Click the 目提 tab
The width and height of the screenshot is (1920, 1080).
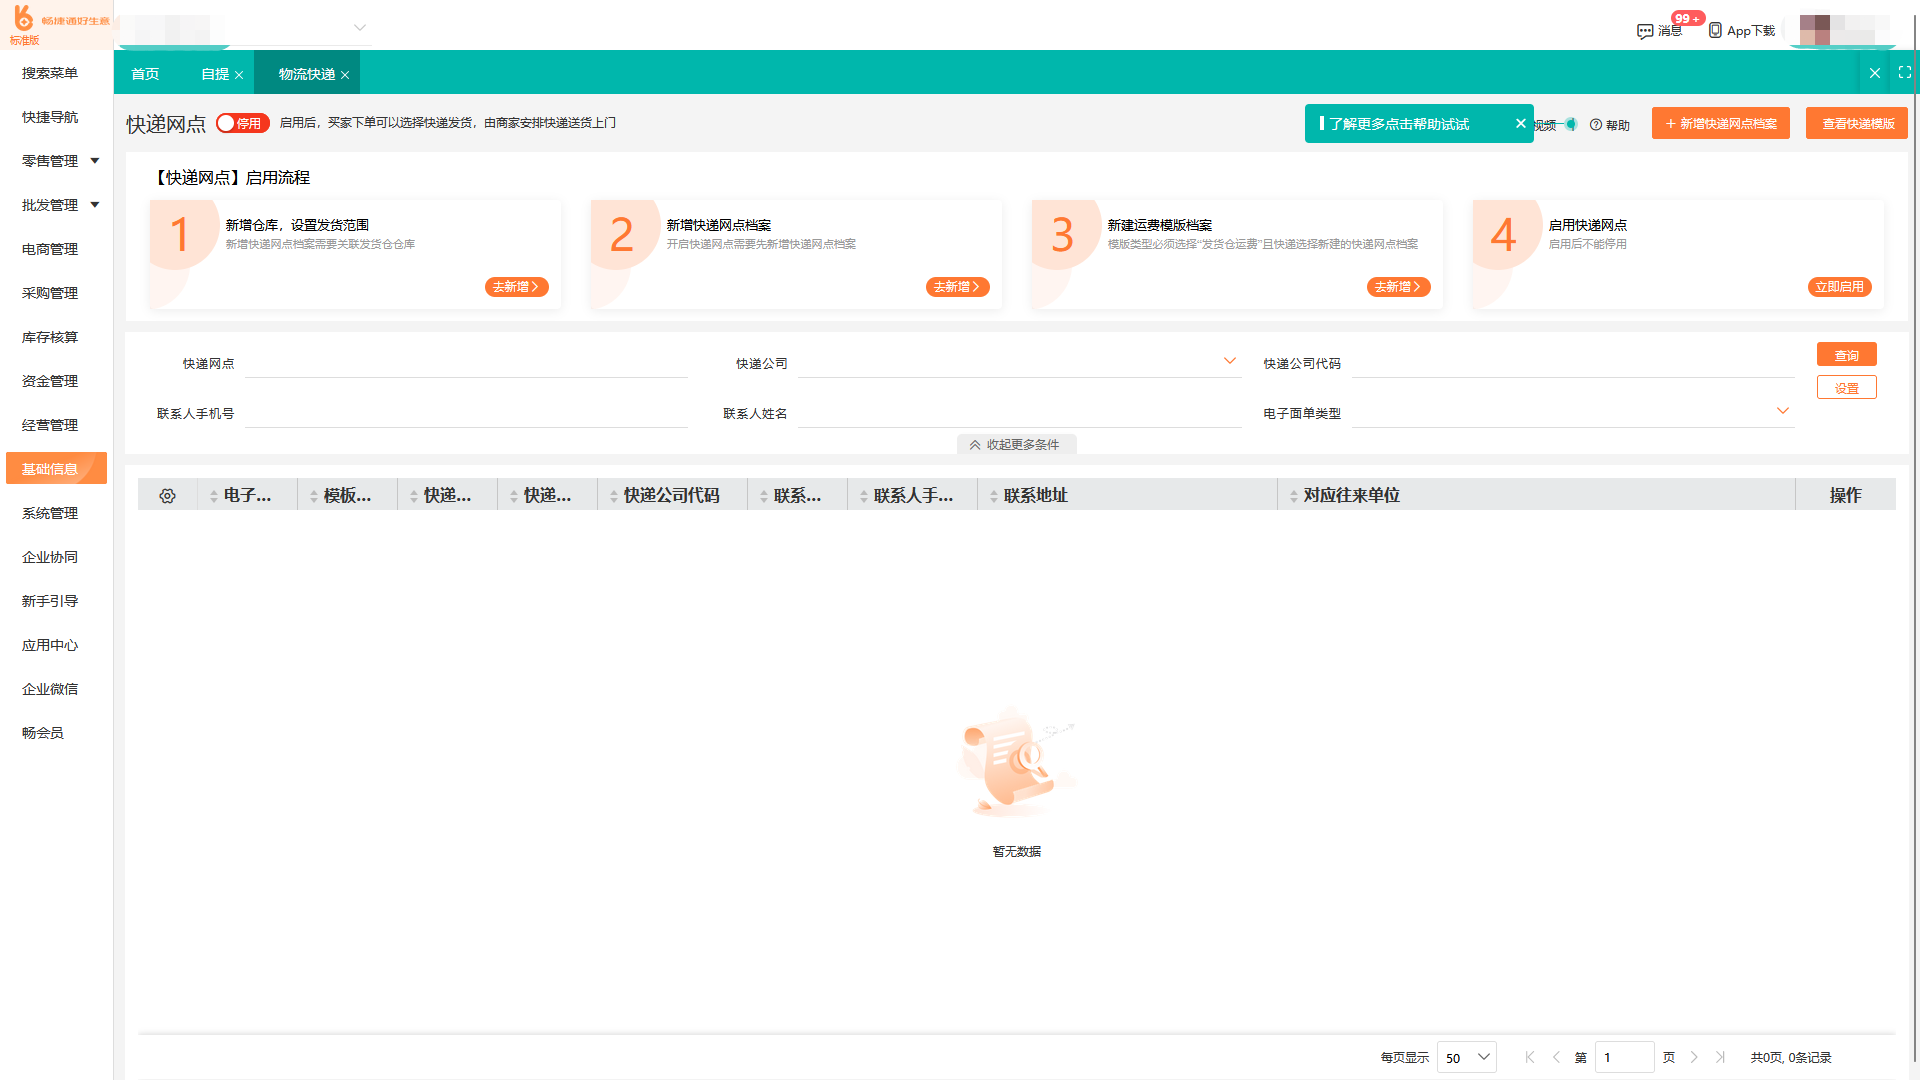[x=214, y=74]
